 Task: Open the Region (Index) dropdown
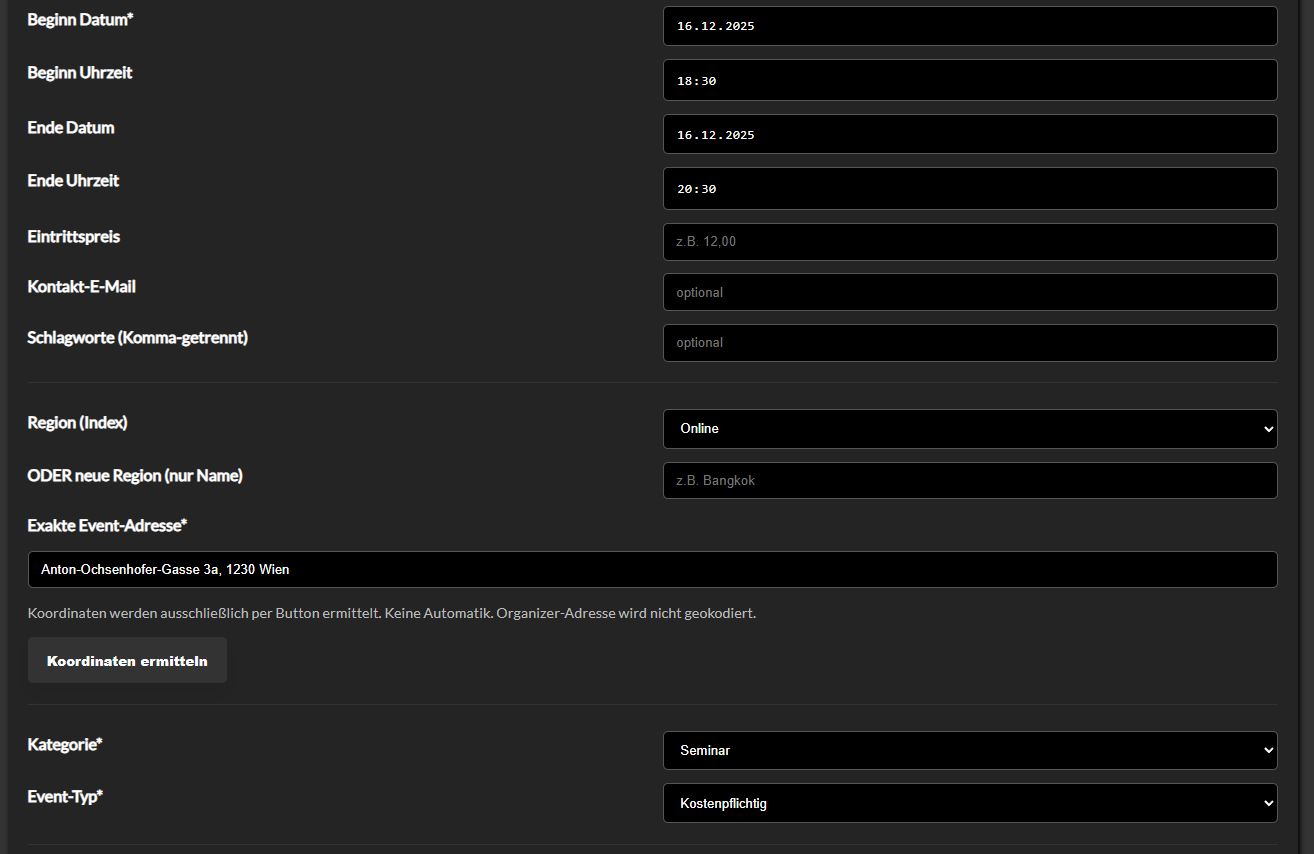(969, 429)
